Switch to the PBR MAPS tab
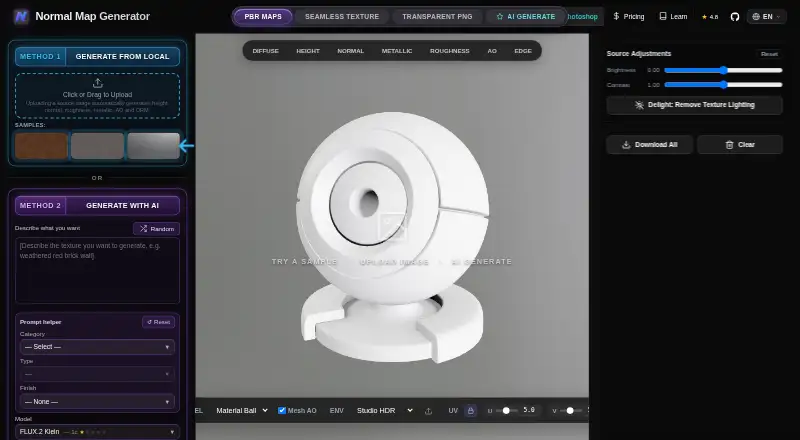Viewport: 800px width, 440px height. pyautogui.click(x=263, y=17)
